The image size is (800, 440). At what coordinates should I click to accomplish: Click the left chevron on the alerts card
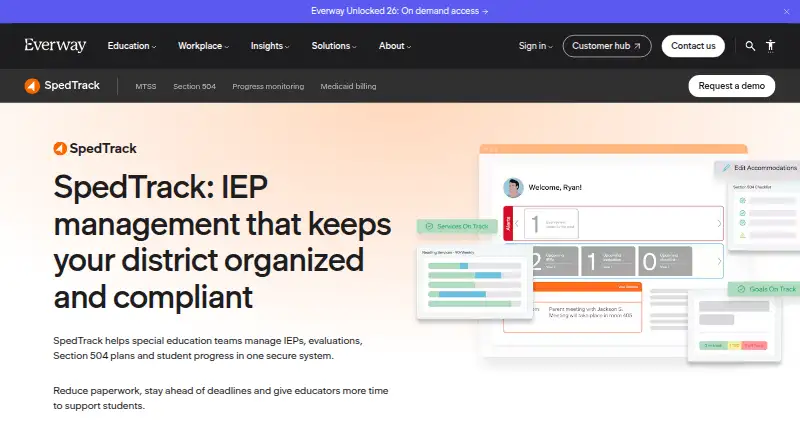[x=517, y=224]
